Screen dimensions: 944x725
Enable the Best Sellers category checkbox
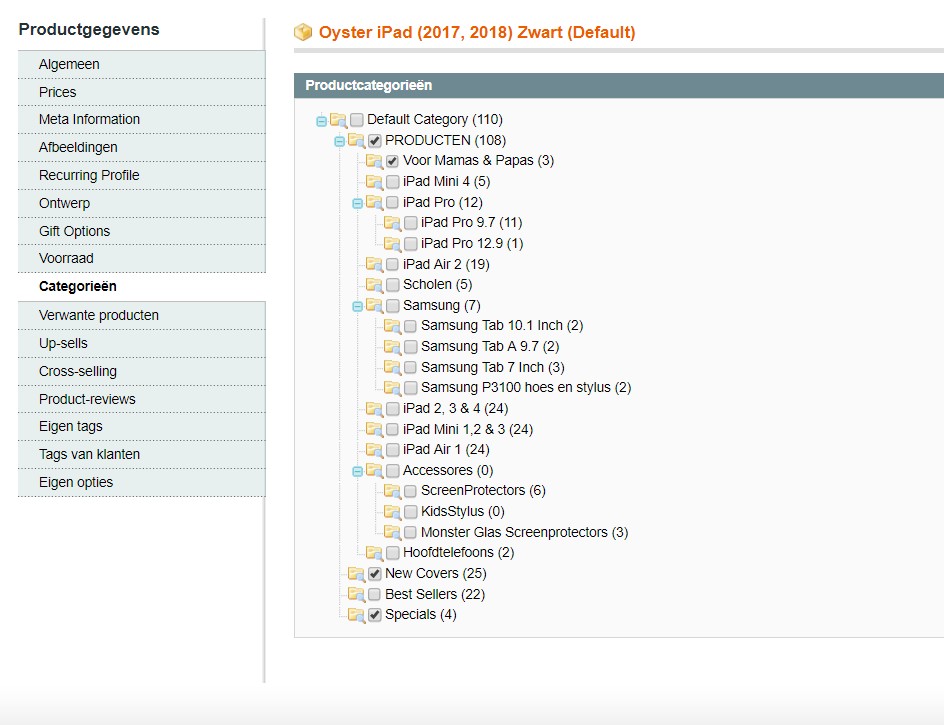click(375, 594)
